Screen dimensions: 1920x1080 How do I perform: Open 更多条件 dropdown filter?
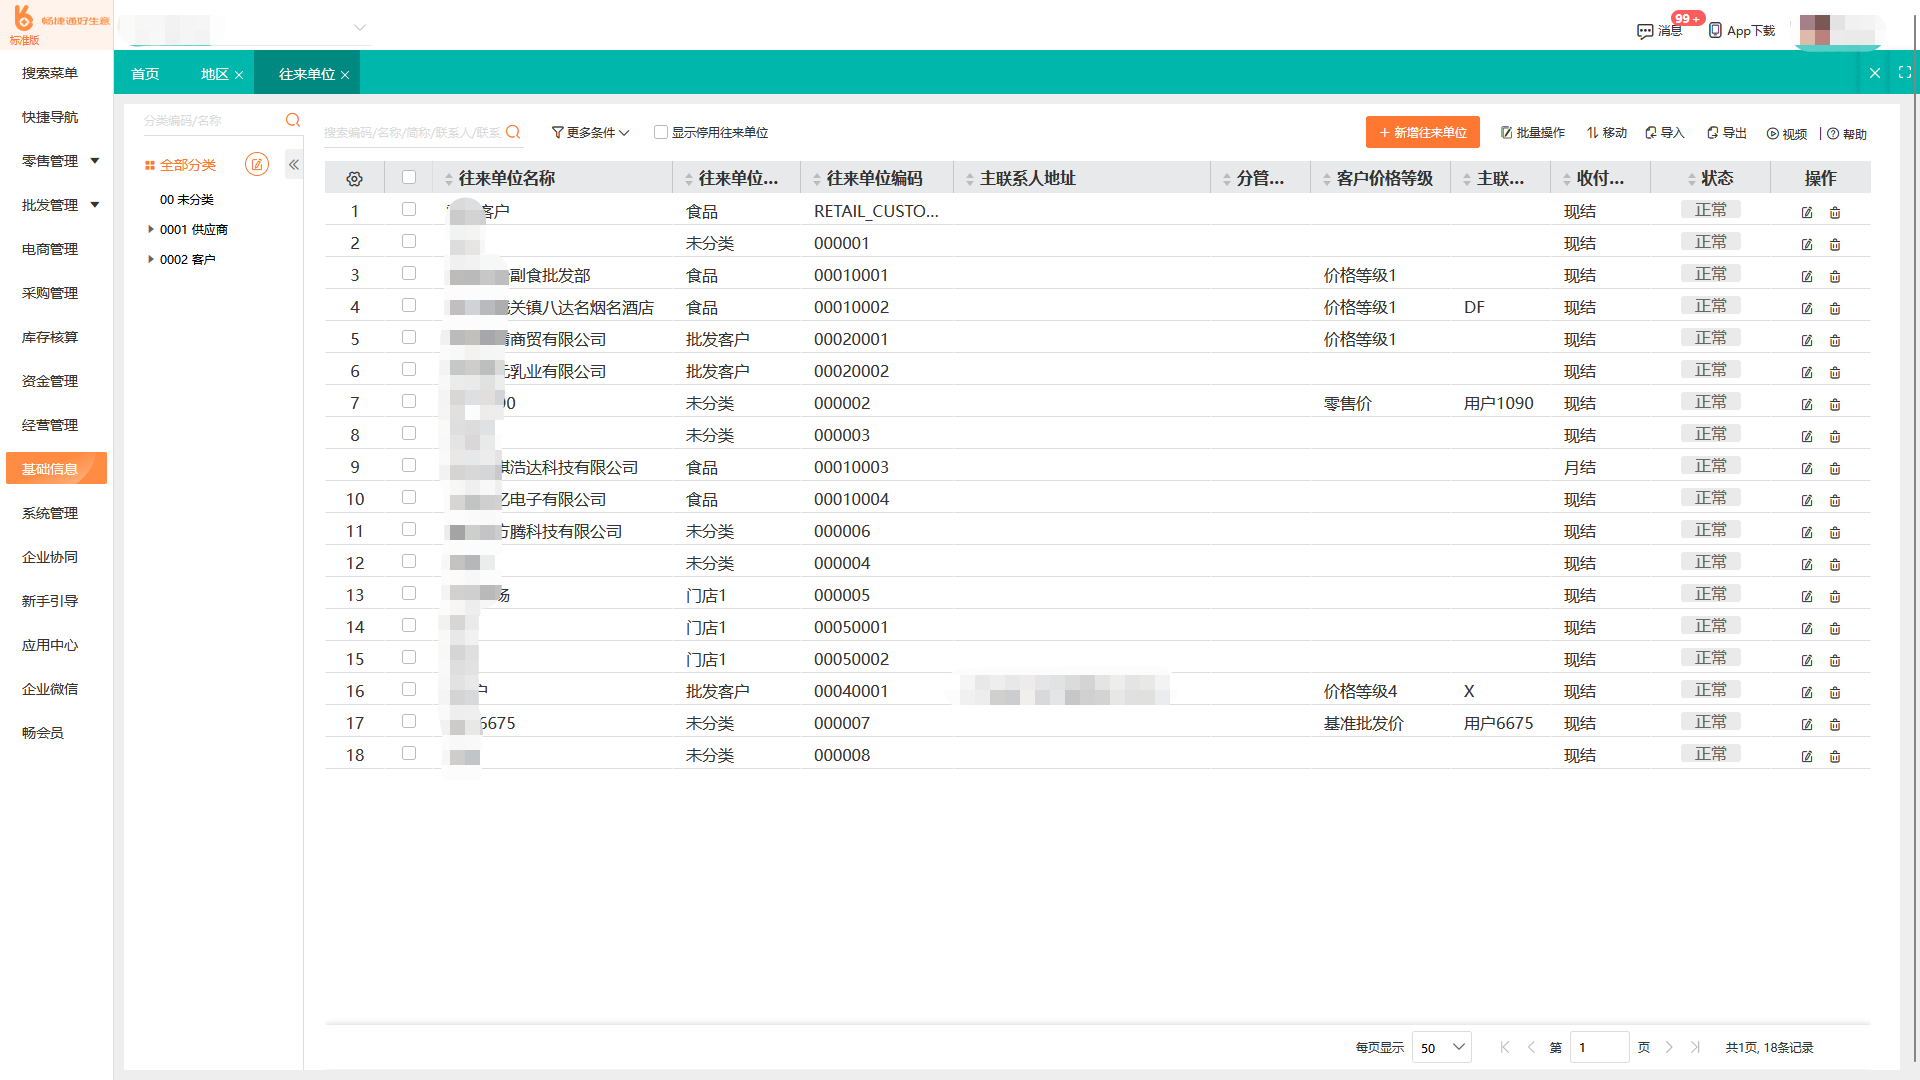592,132
